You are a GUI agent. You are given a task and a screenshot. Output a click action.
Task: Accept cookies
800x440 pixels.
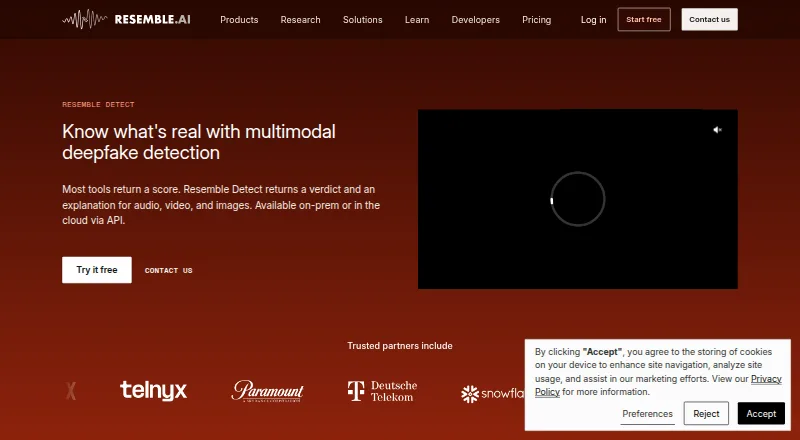[761, 413]
